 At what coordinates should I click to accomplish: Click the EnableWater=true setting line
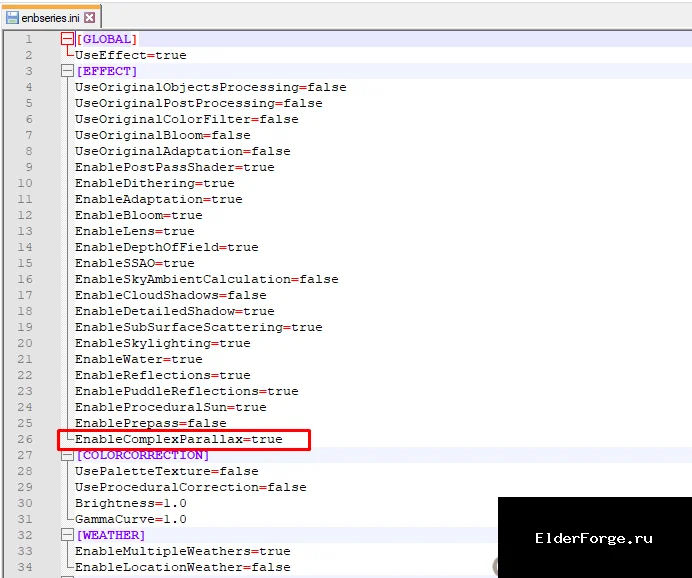(x=138, y=359)
